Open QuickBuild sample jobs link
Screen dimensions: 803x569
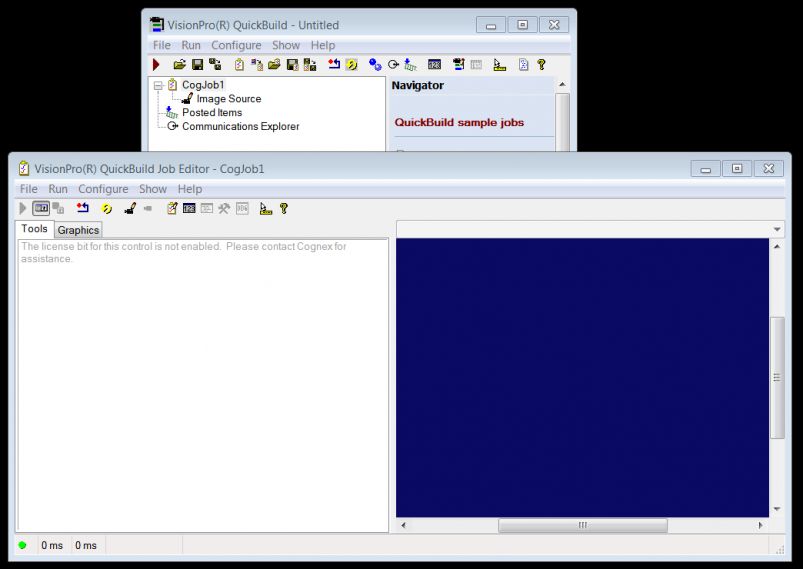[x=459, y=122]
